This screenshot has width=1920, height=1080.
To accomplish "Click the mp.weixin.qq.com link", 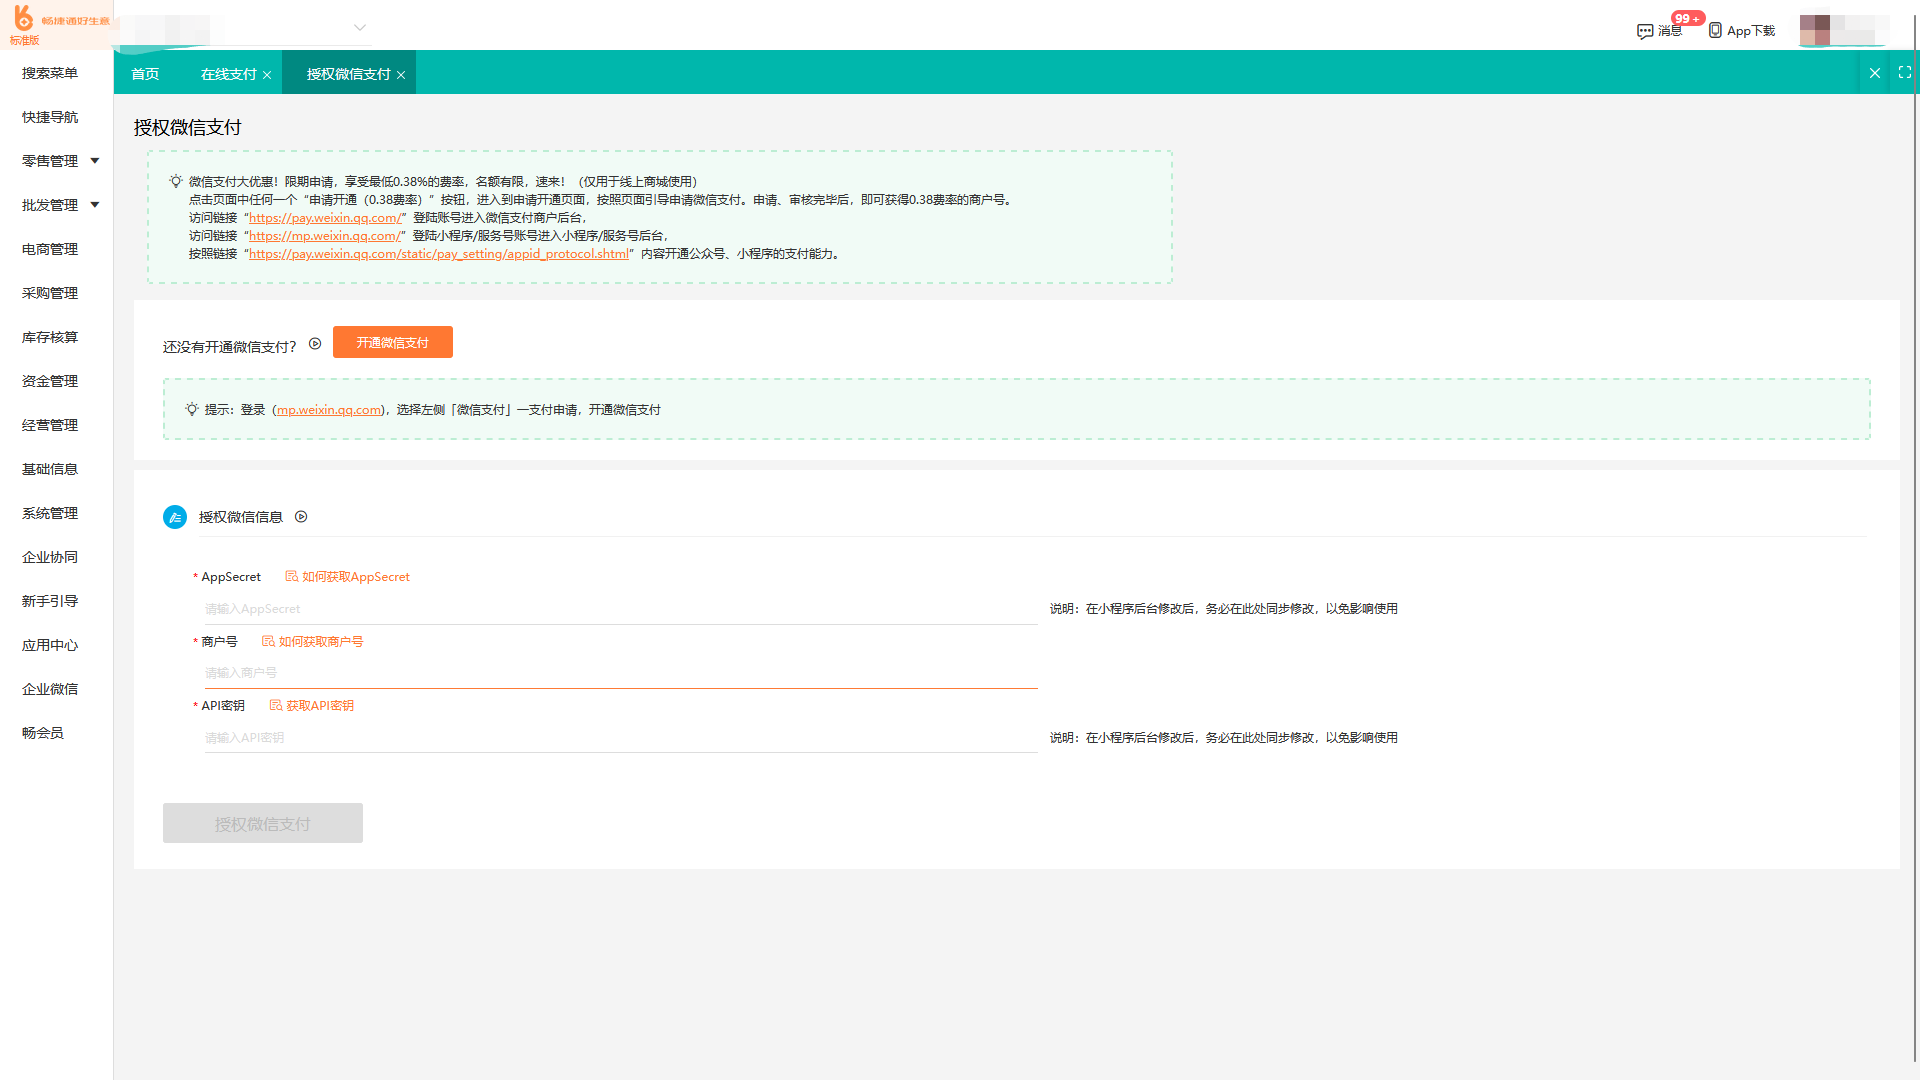I will pyautogui.click(x=328, y=409).
